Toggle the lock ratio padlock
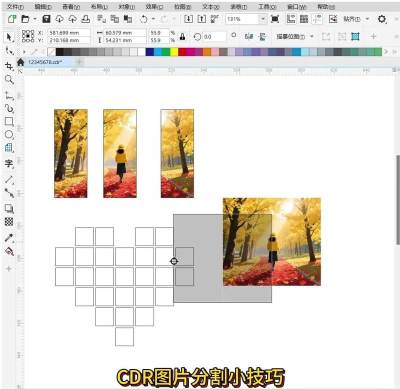This screenshot has height=389, width=400. pos(182,37)
